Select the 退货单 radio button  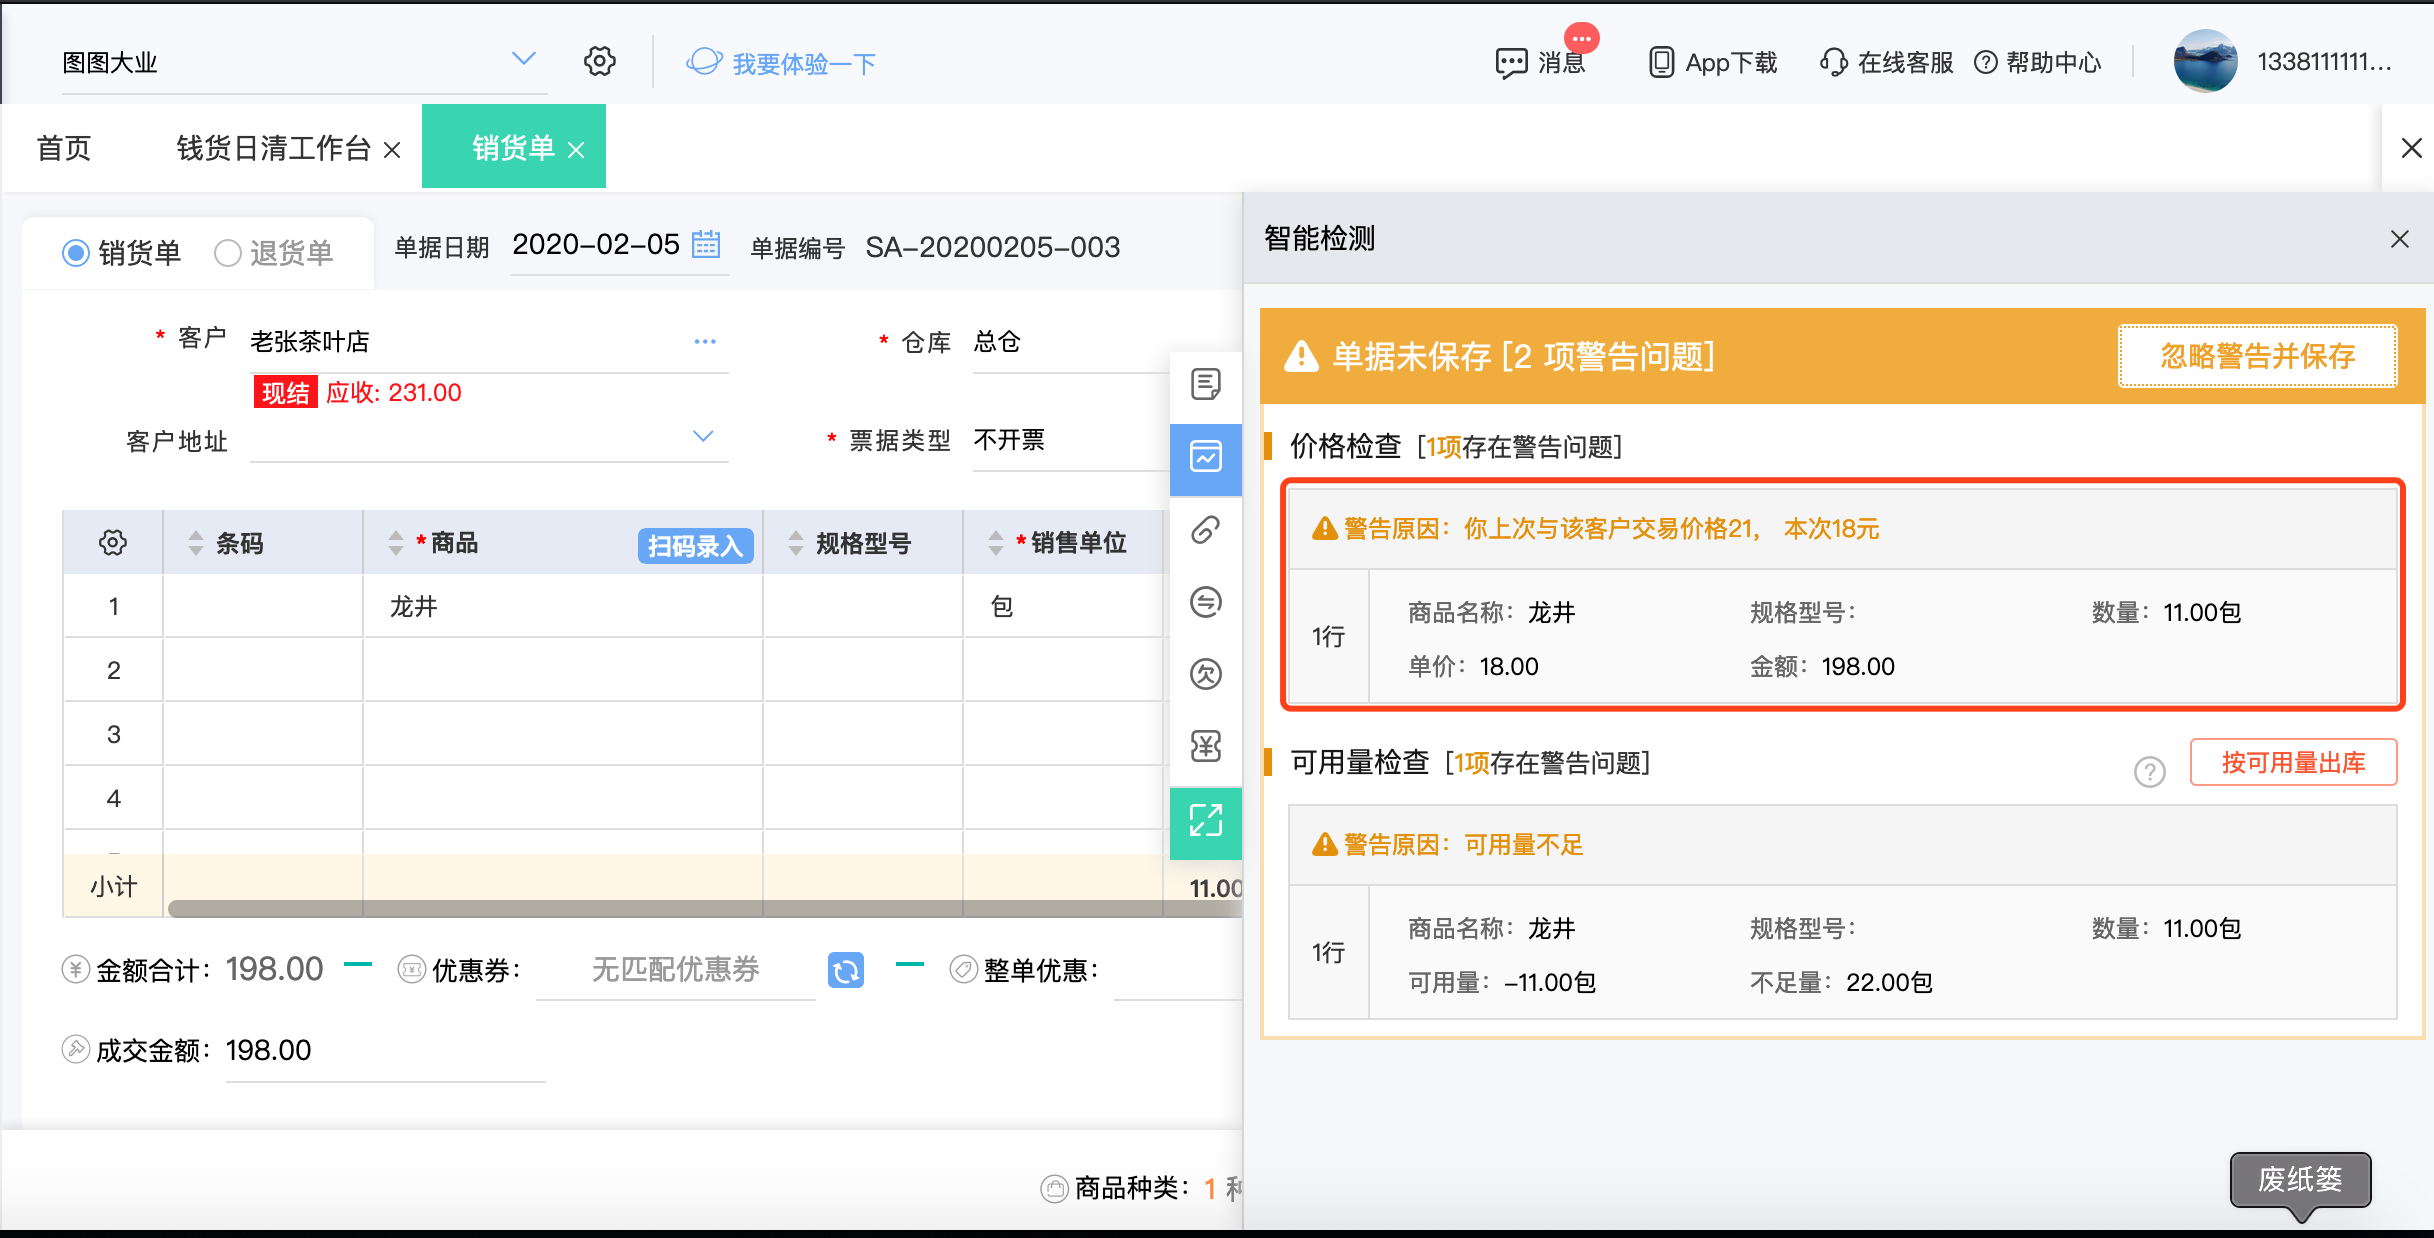click(227, 246)
